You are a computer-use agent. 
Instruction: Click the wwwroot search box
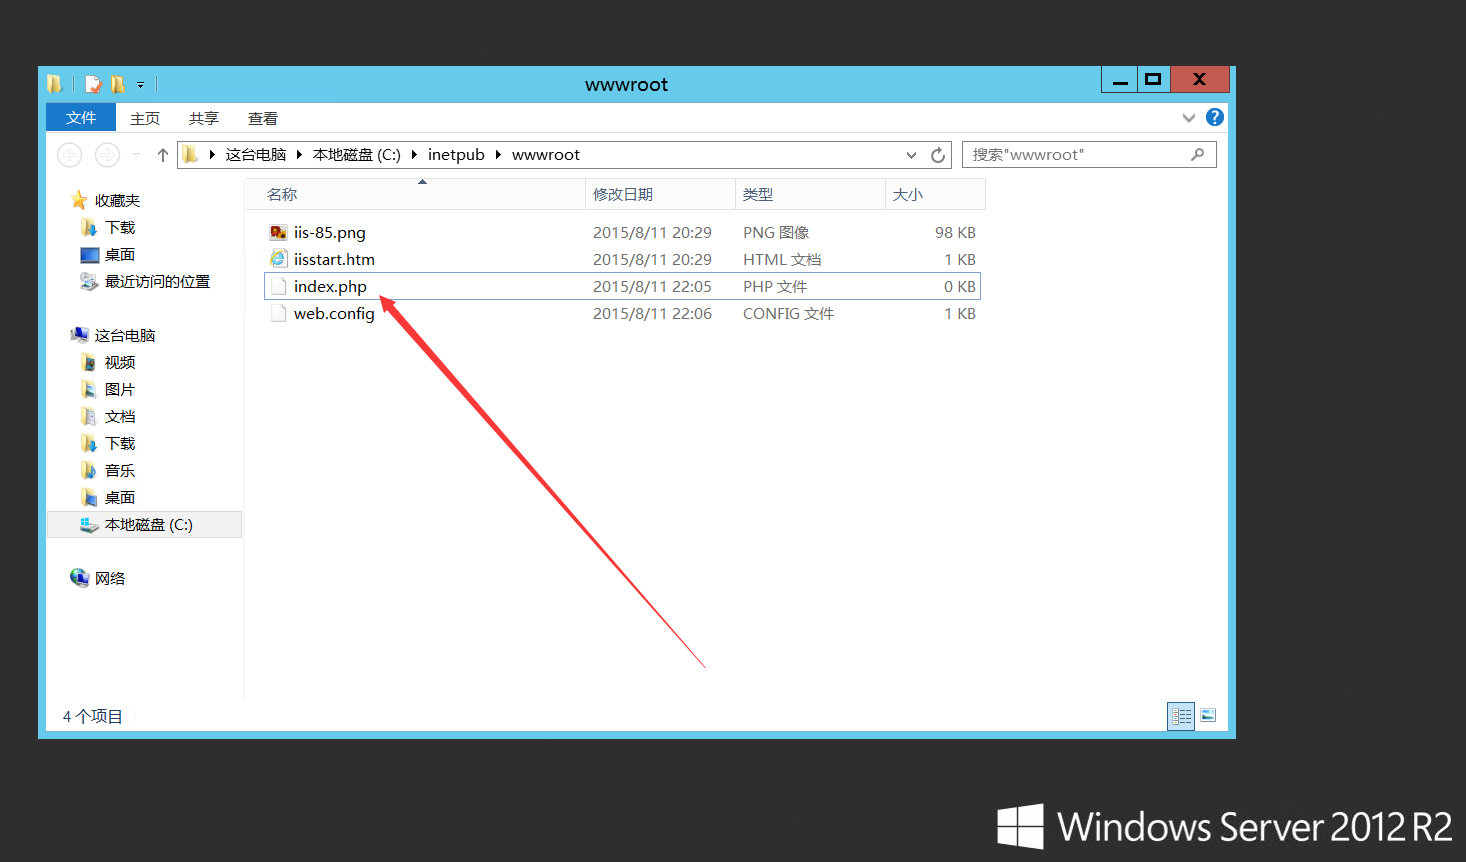pyautogui.click(x=1075, y=155)
